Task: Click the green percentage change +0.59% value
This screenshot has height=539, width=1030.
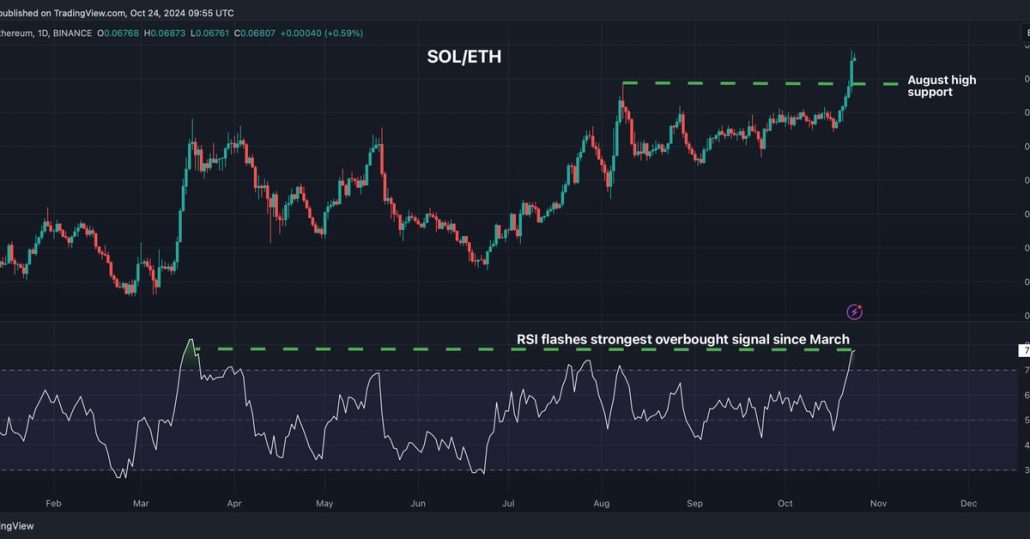Action: [x=339, y=33]
